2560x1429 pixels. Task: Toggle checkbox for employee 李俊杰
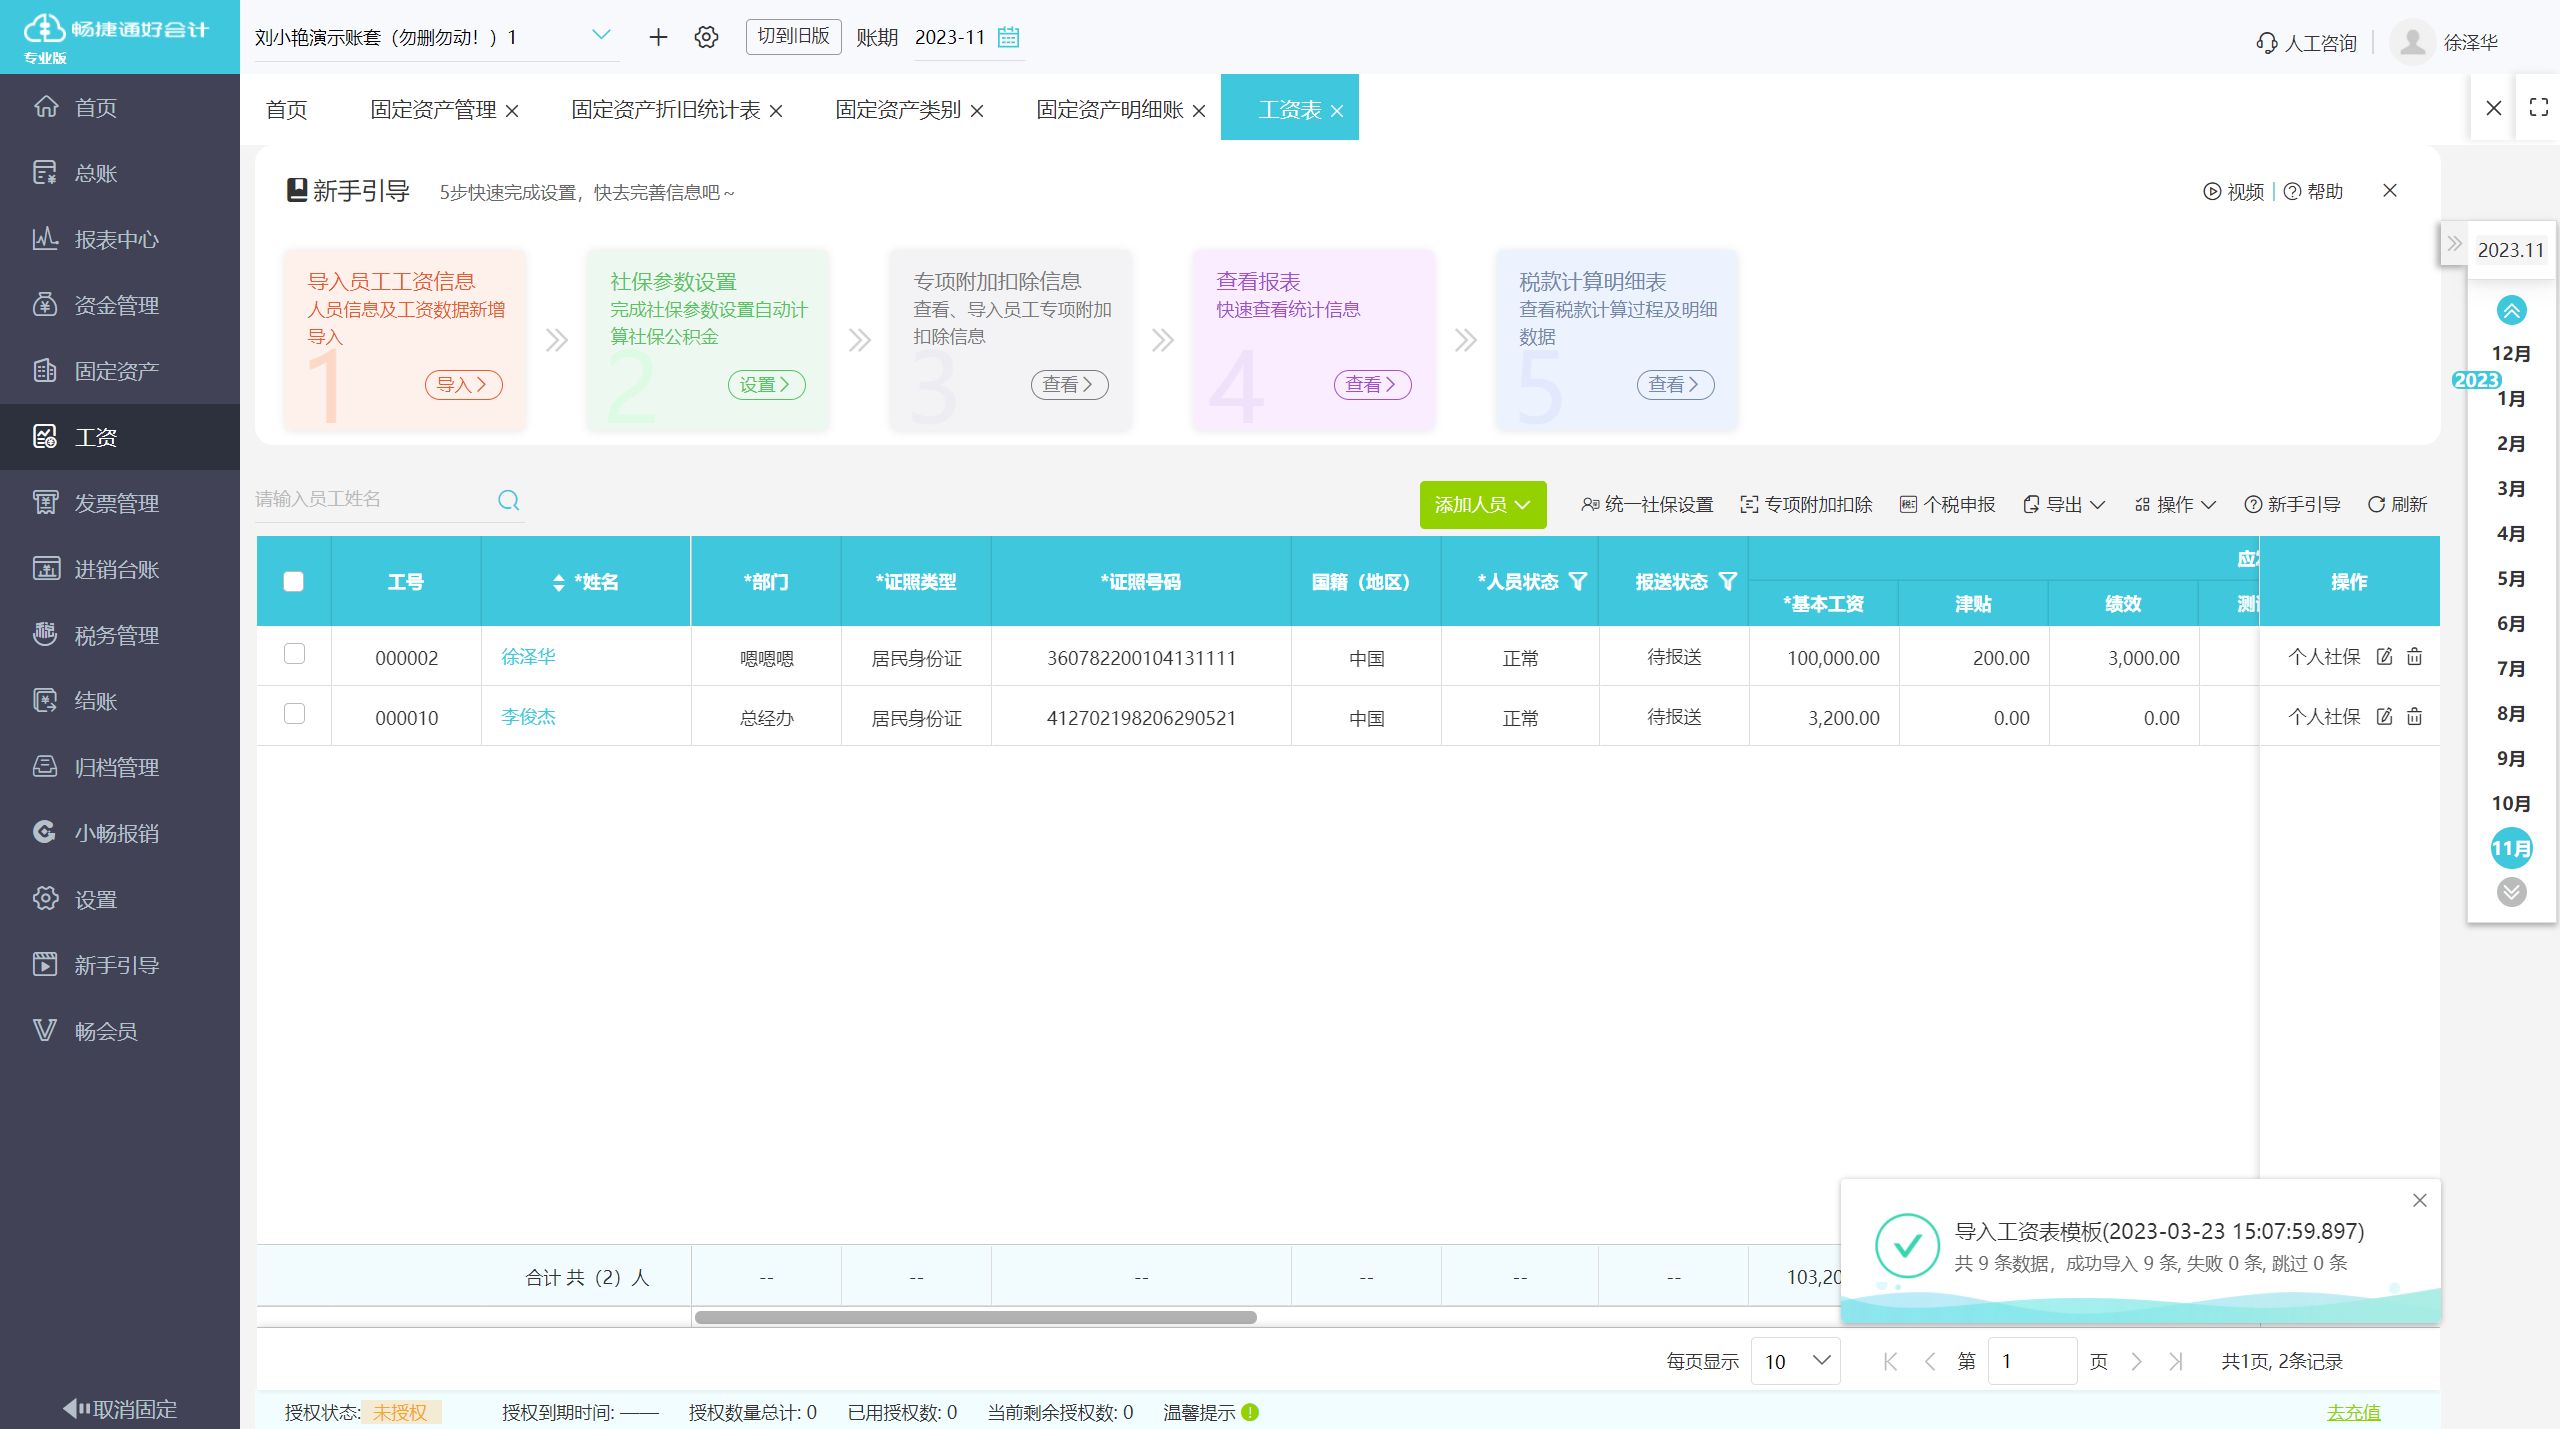(x=295, y=714)
